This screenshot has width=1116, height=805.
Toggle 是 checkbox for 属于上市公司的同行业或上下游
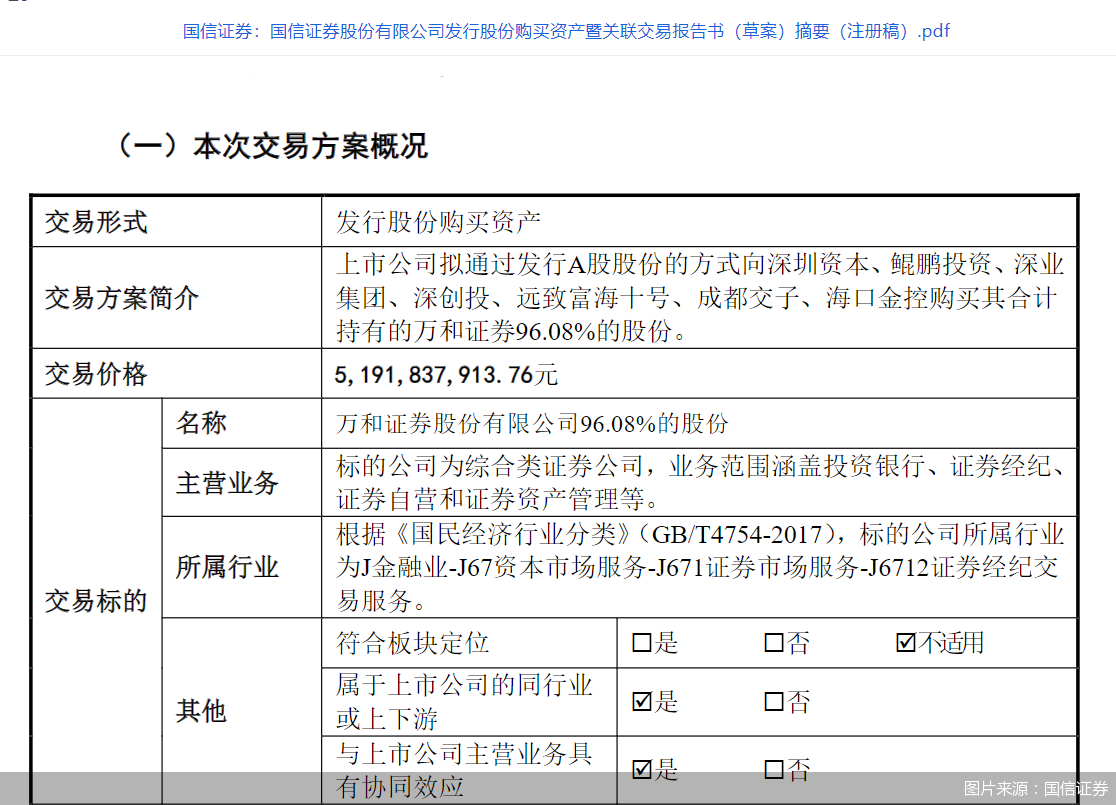click(642, 702)
